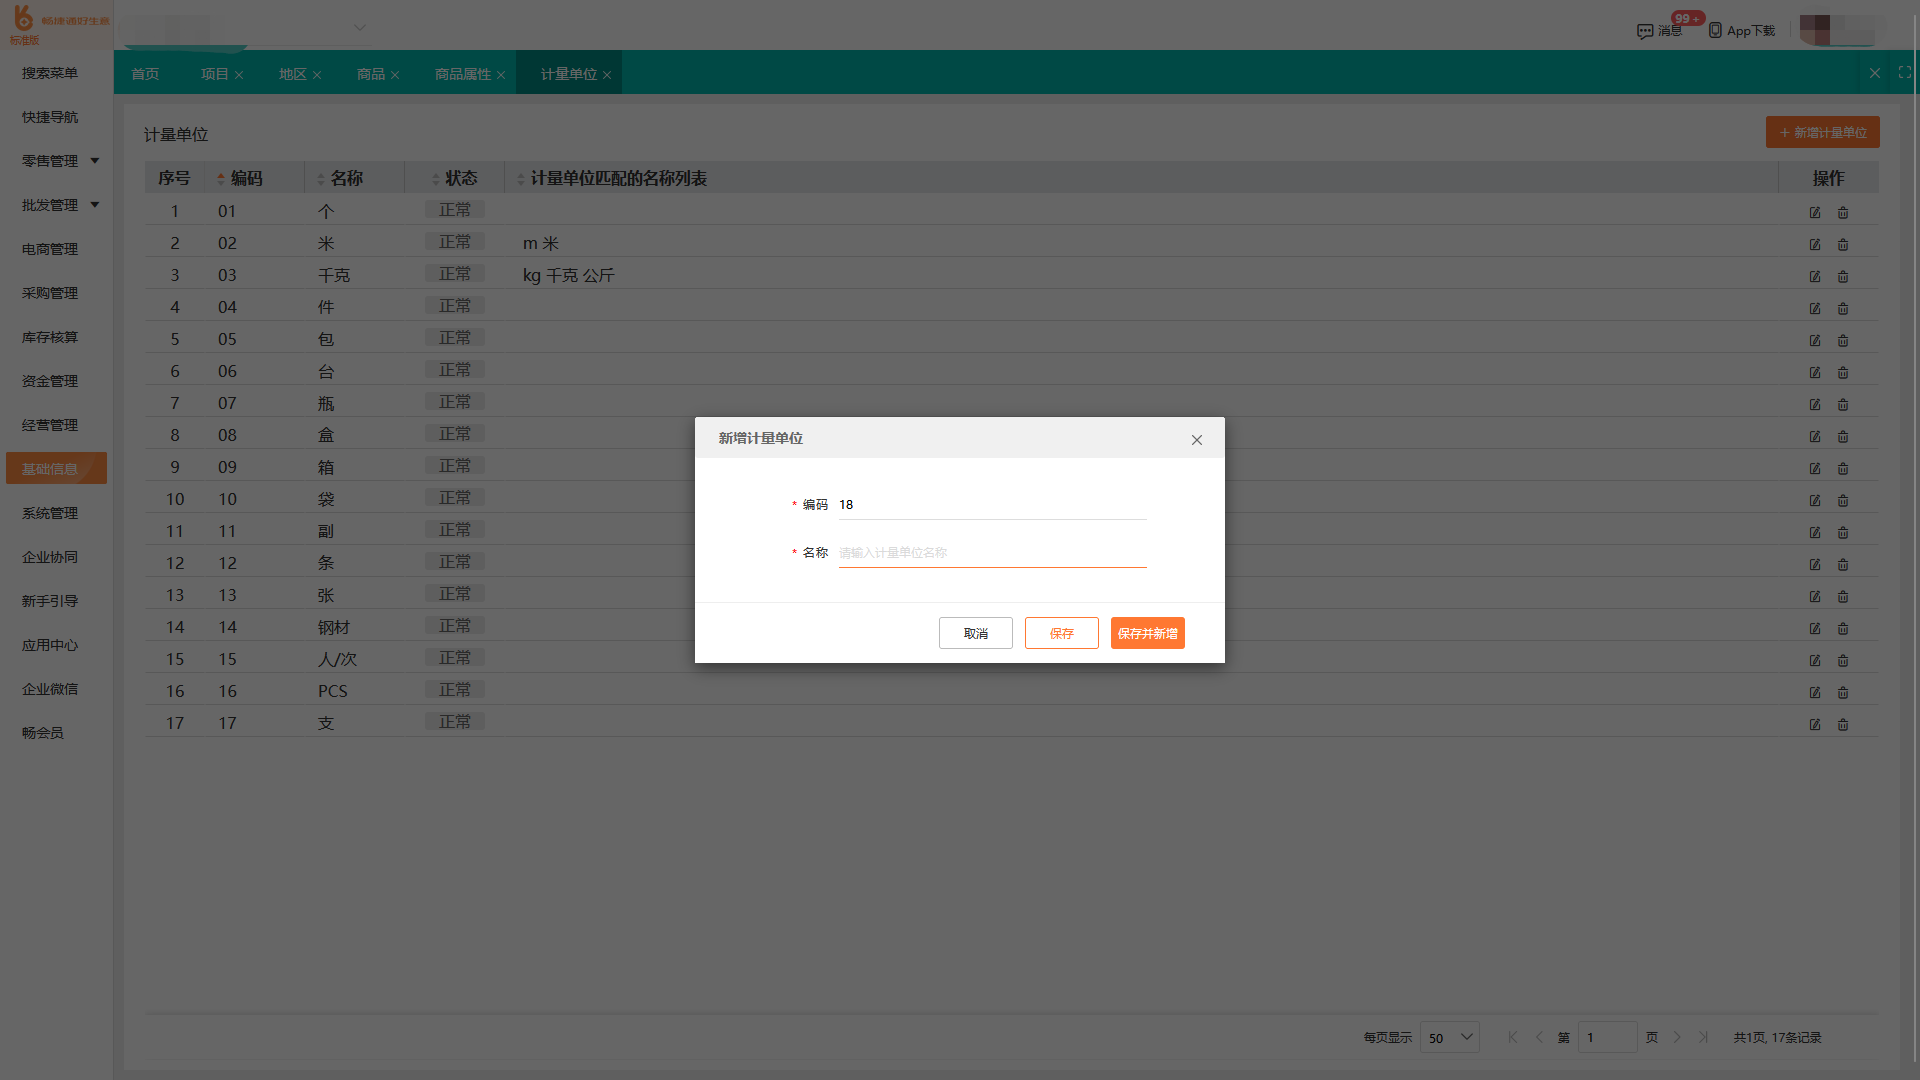Click the delete icon for row 10
The image size is (1920, 1080).
pyautogui.click(x=1844, y=500)
